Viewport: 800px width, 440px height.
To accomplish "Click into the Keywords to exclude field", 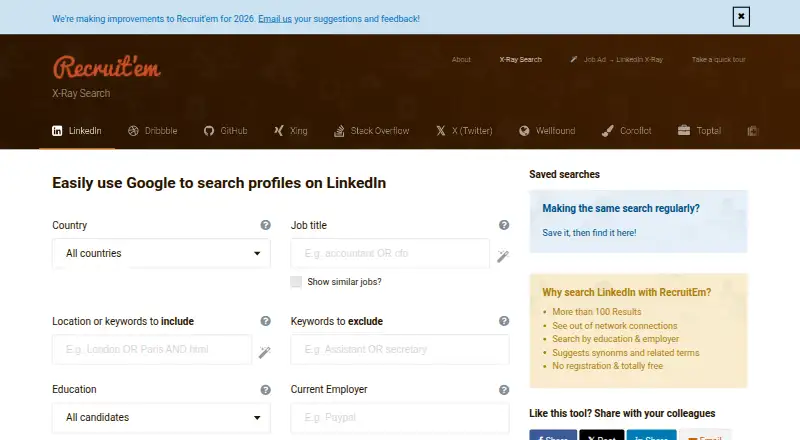I will [x=400, y=350].
